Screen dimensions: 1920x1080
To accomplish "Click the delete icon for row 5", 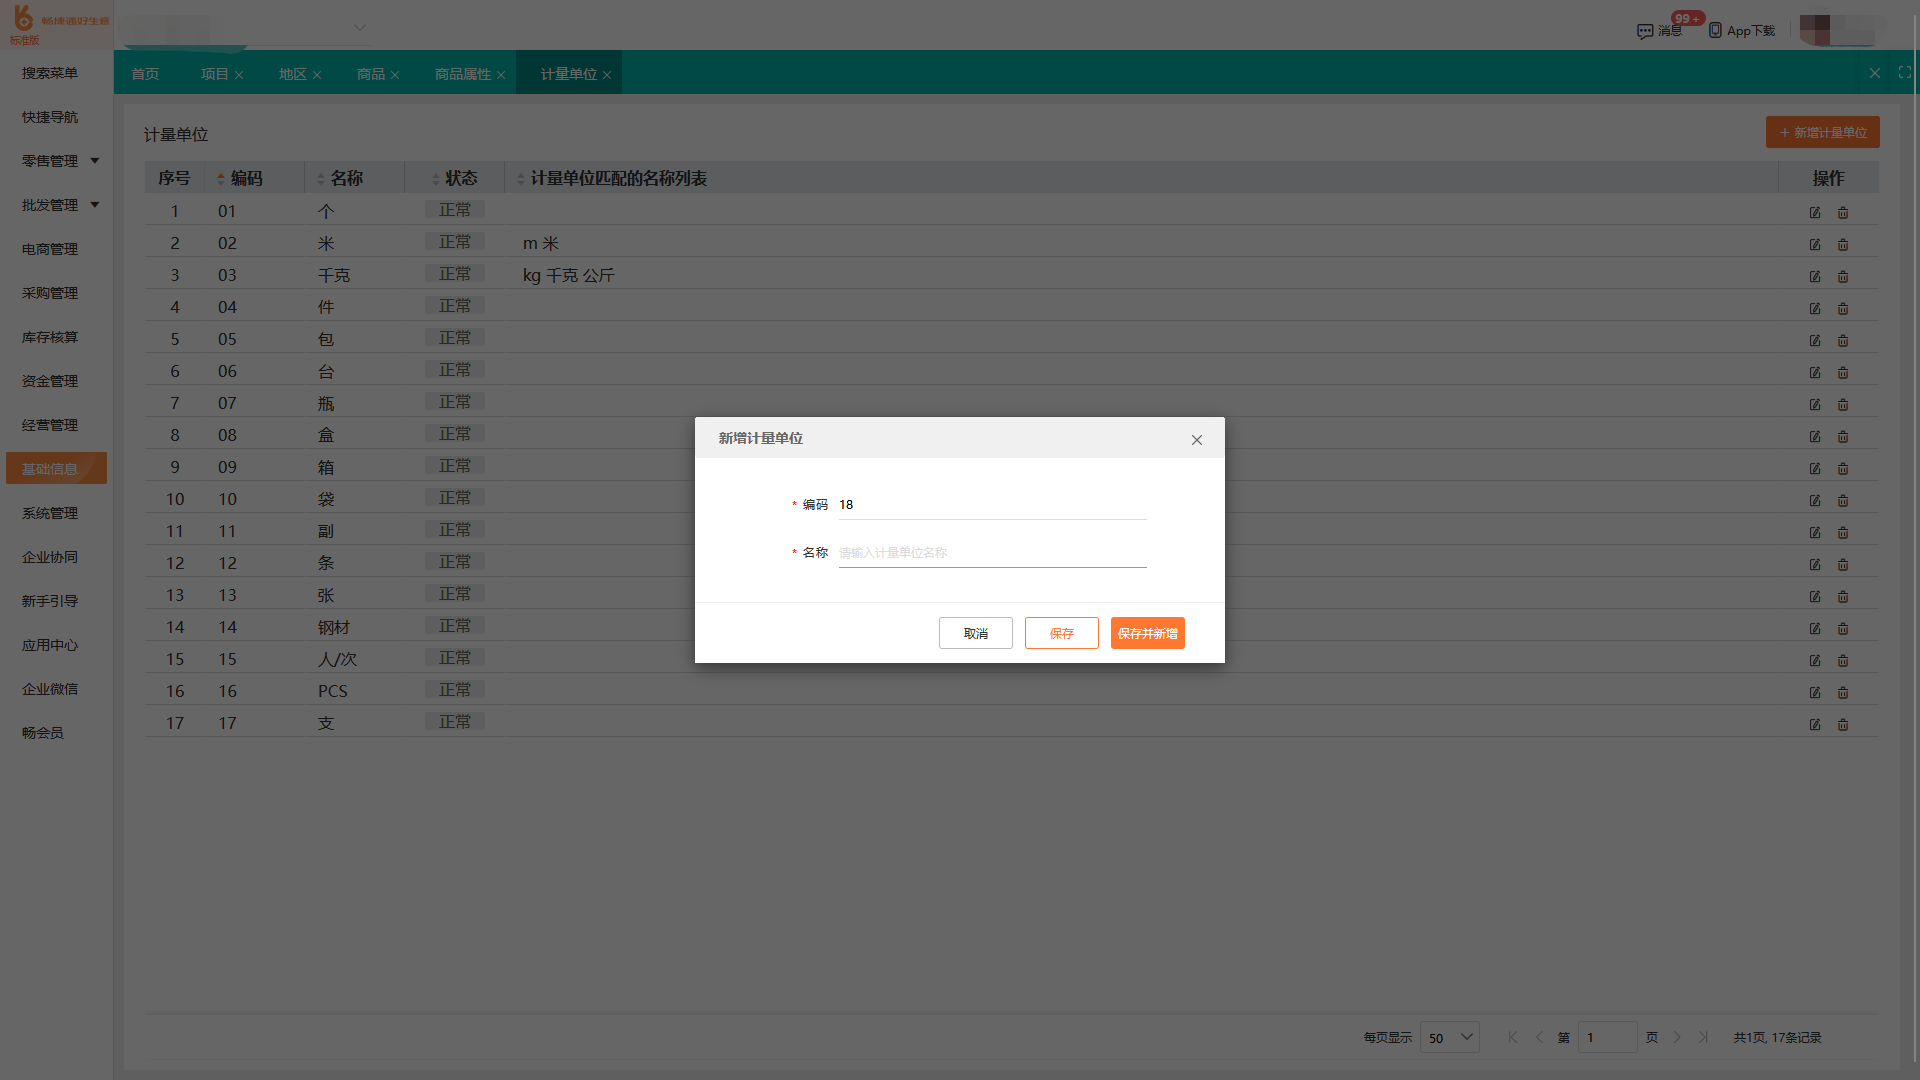I will 1844,340.
